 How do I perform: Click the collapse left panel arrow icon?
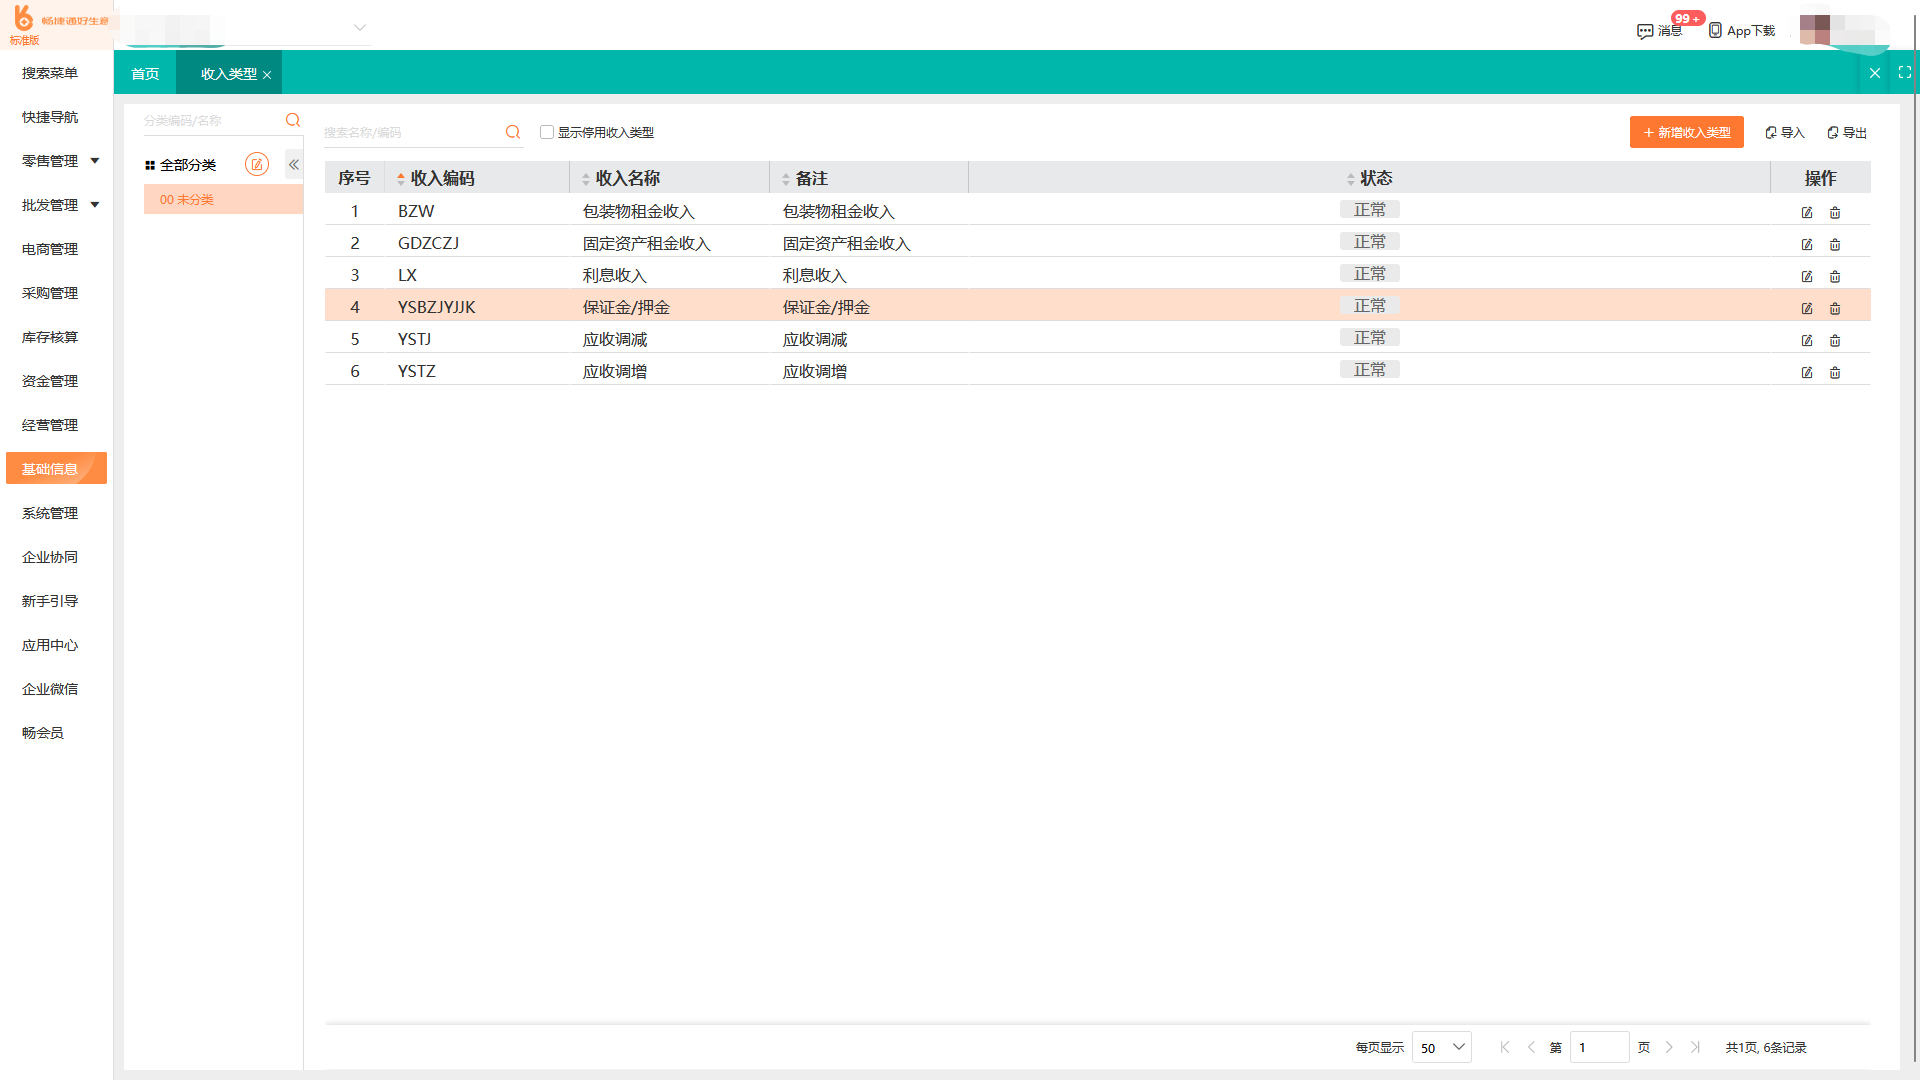coord(295,164)
